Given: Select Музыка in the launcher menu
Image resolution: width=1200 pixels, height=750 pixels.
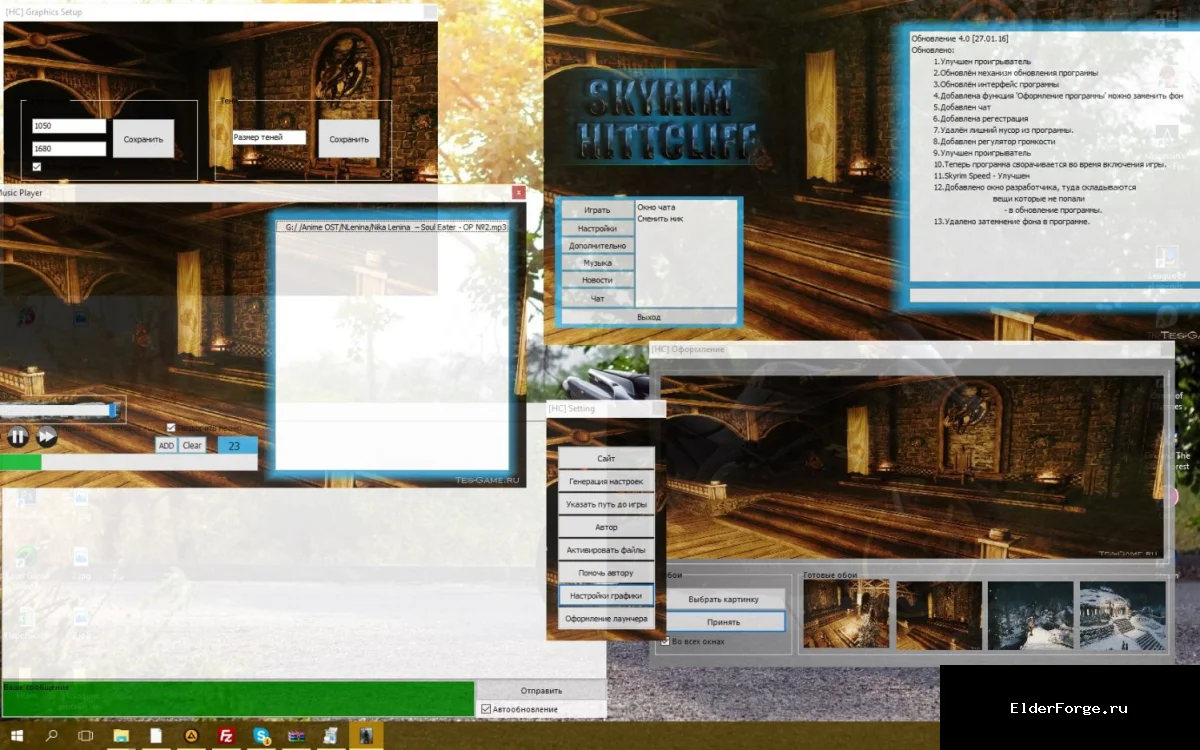Looking at the screenshot, I should pos(597,263).
